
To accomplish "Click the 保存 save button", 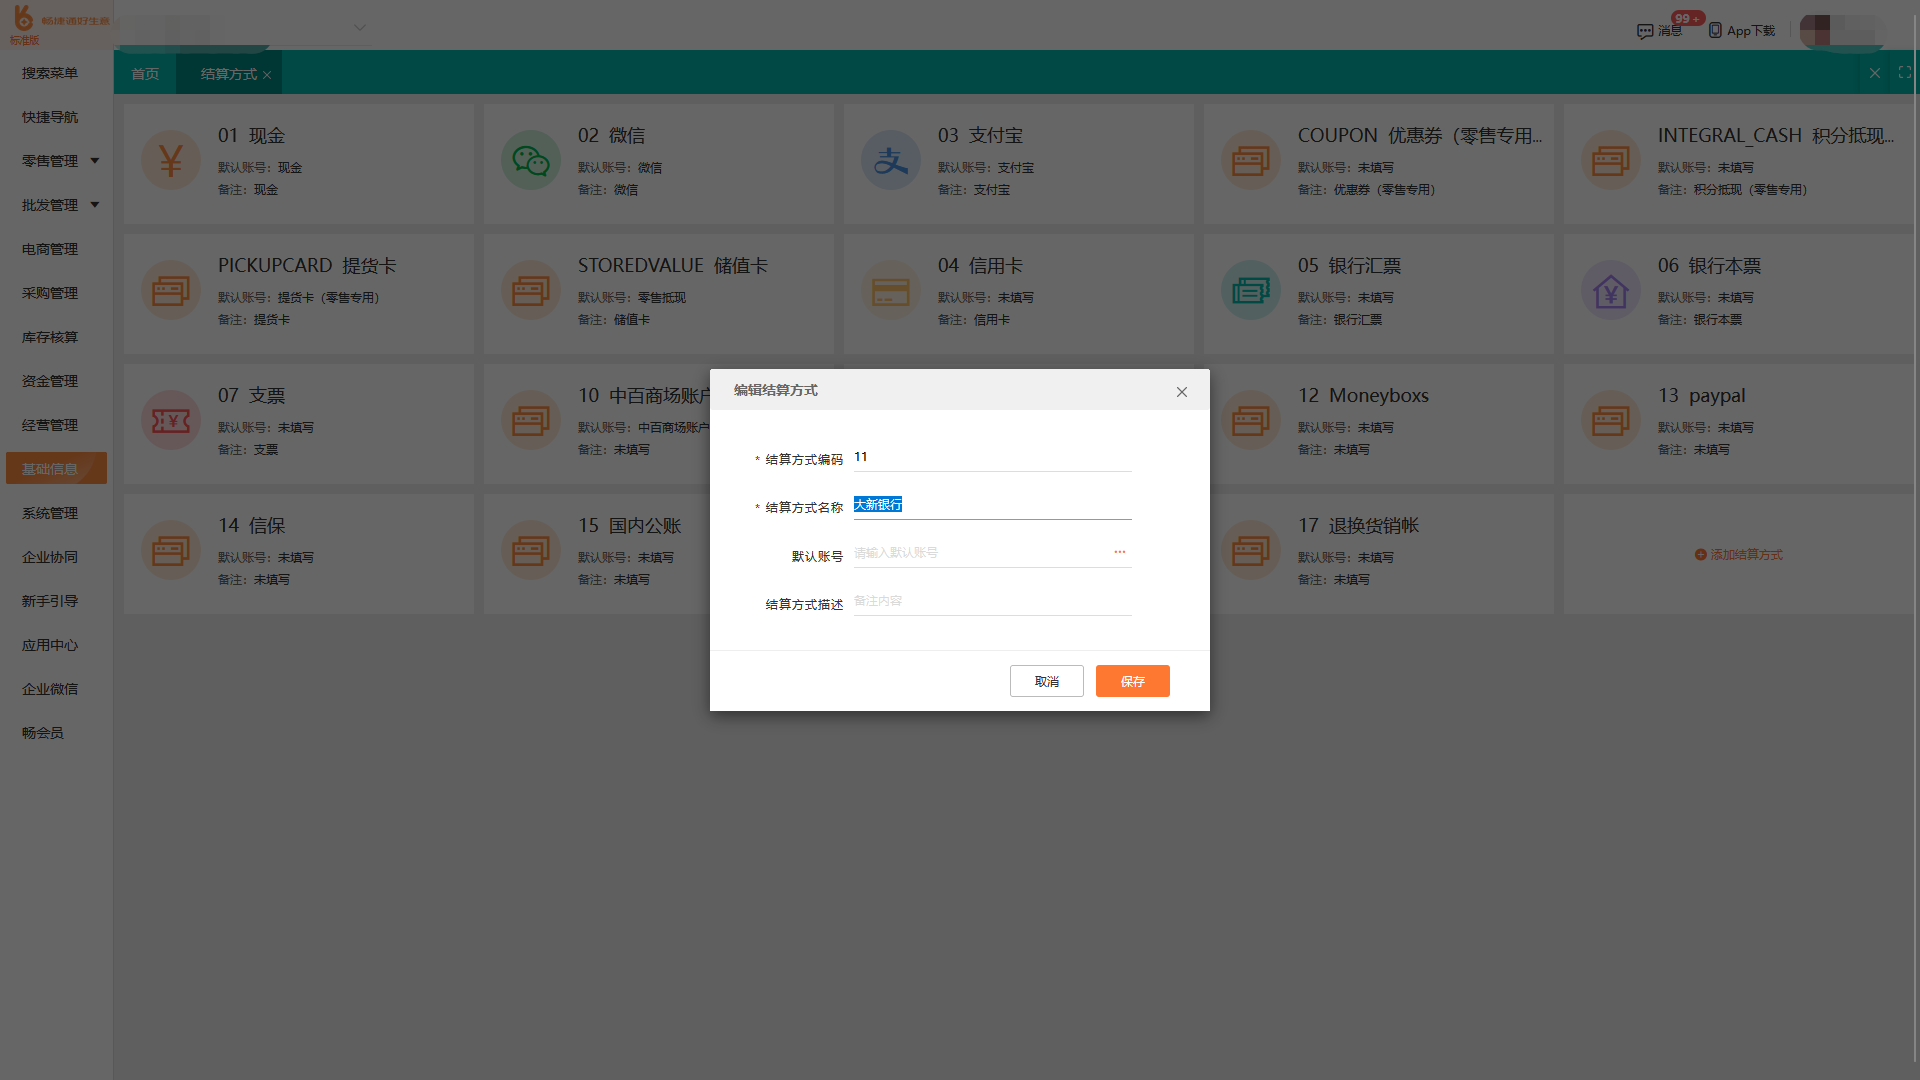I will tap(1131, 680).
